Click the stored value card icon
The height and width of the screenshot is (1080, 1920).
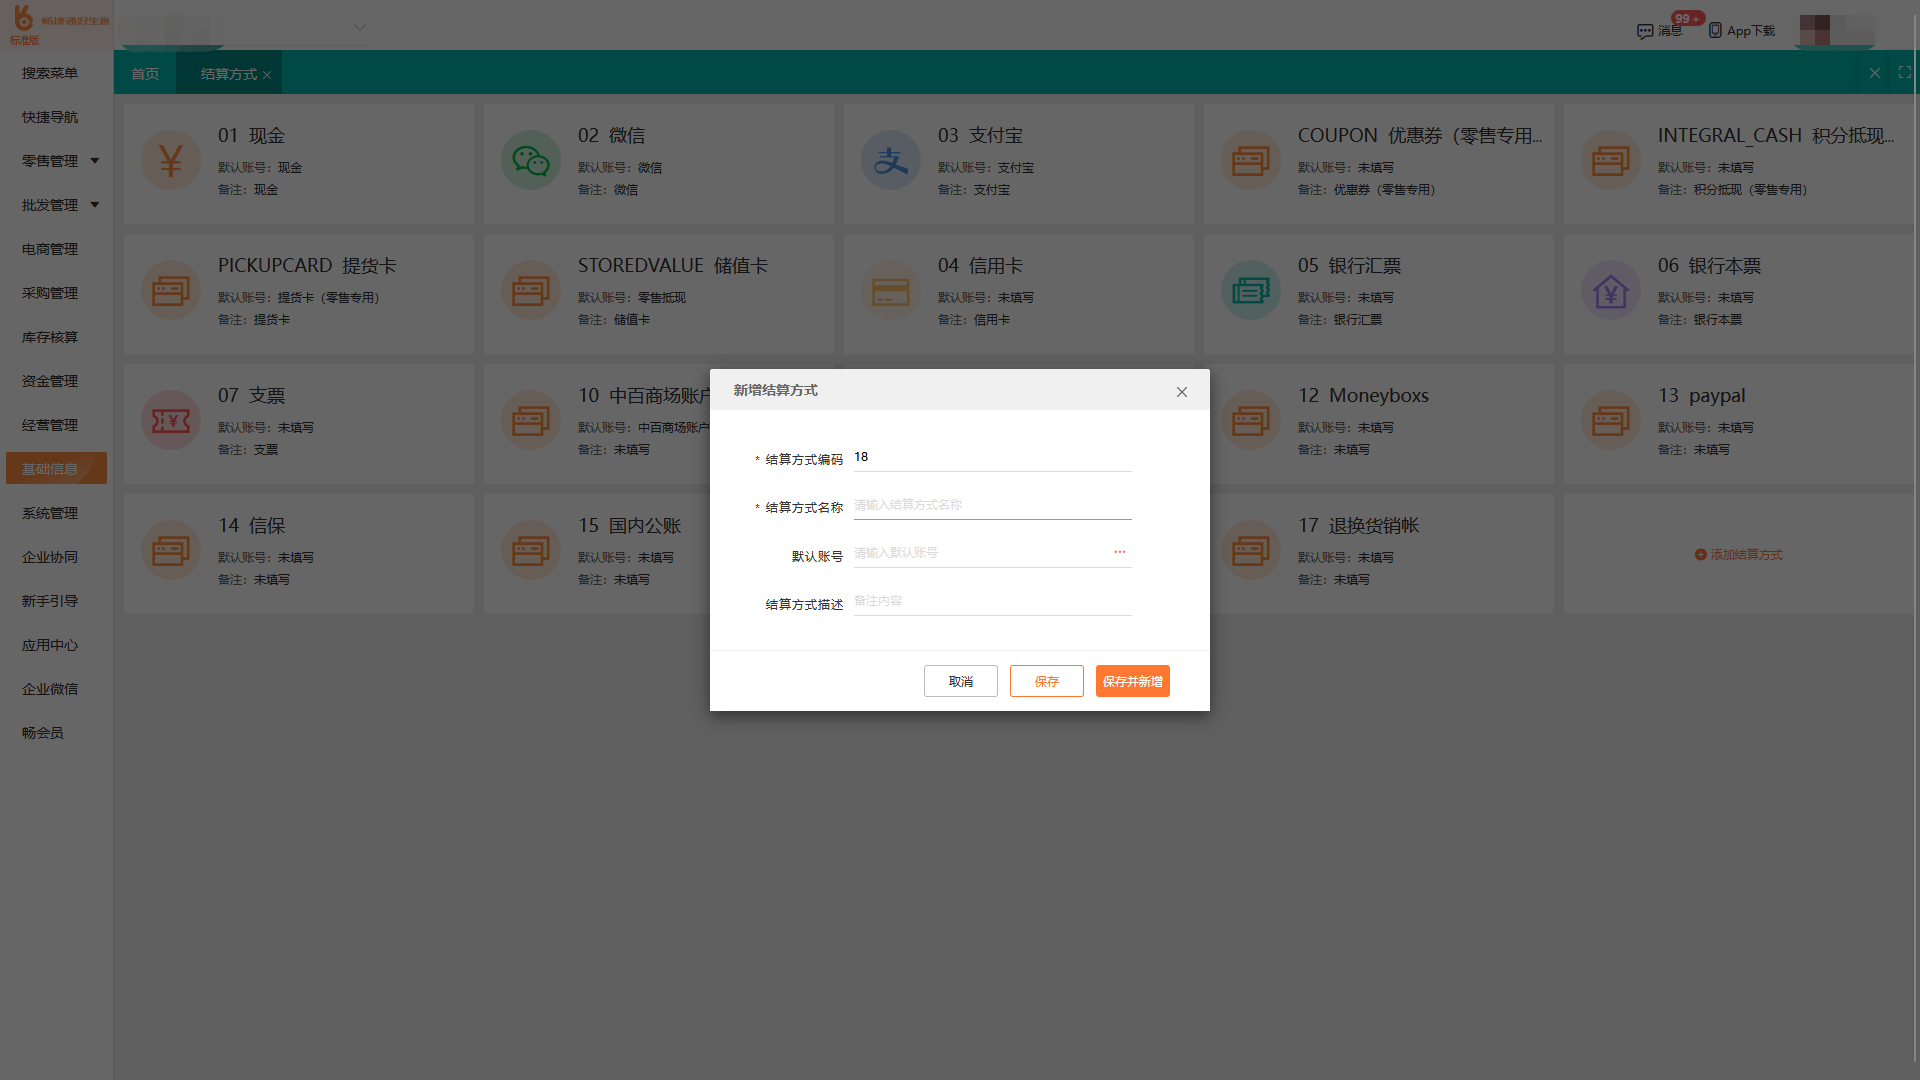pos(531,290)
